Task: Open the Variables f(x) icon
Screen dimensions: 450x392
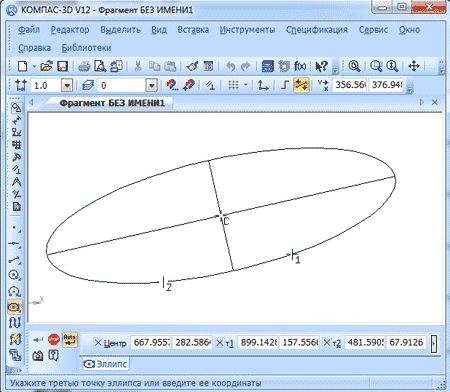Action: tap(300, 66)
